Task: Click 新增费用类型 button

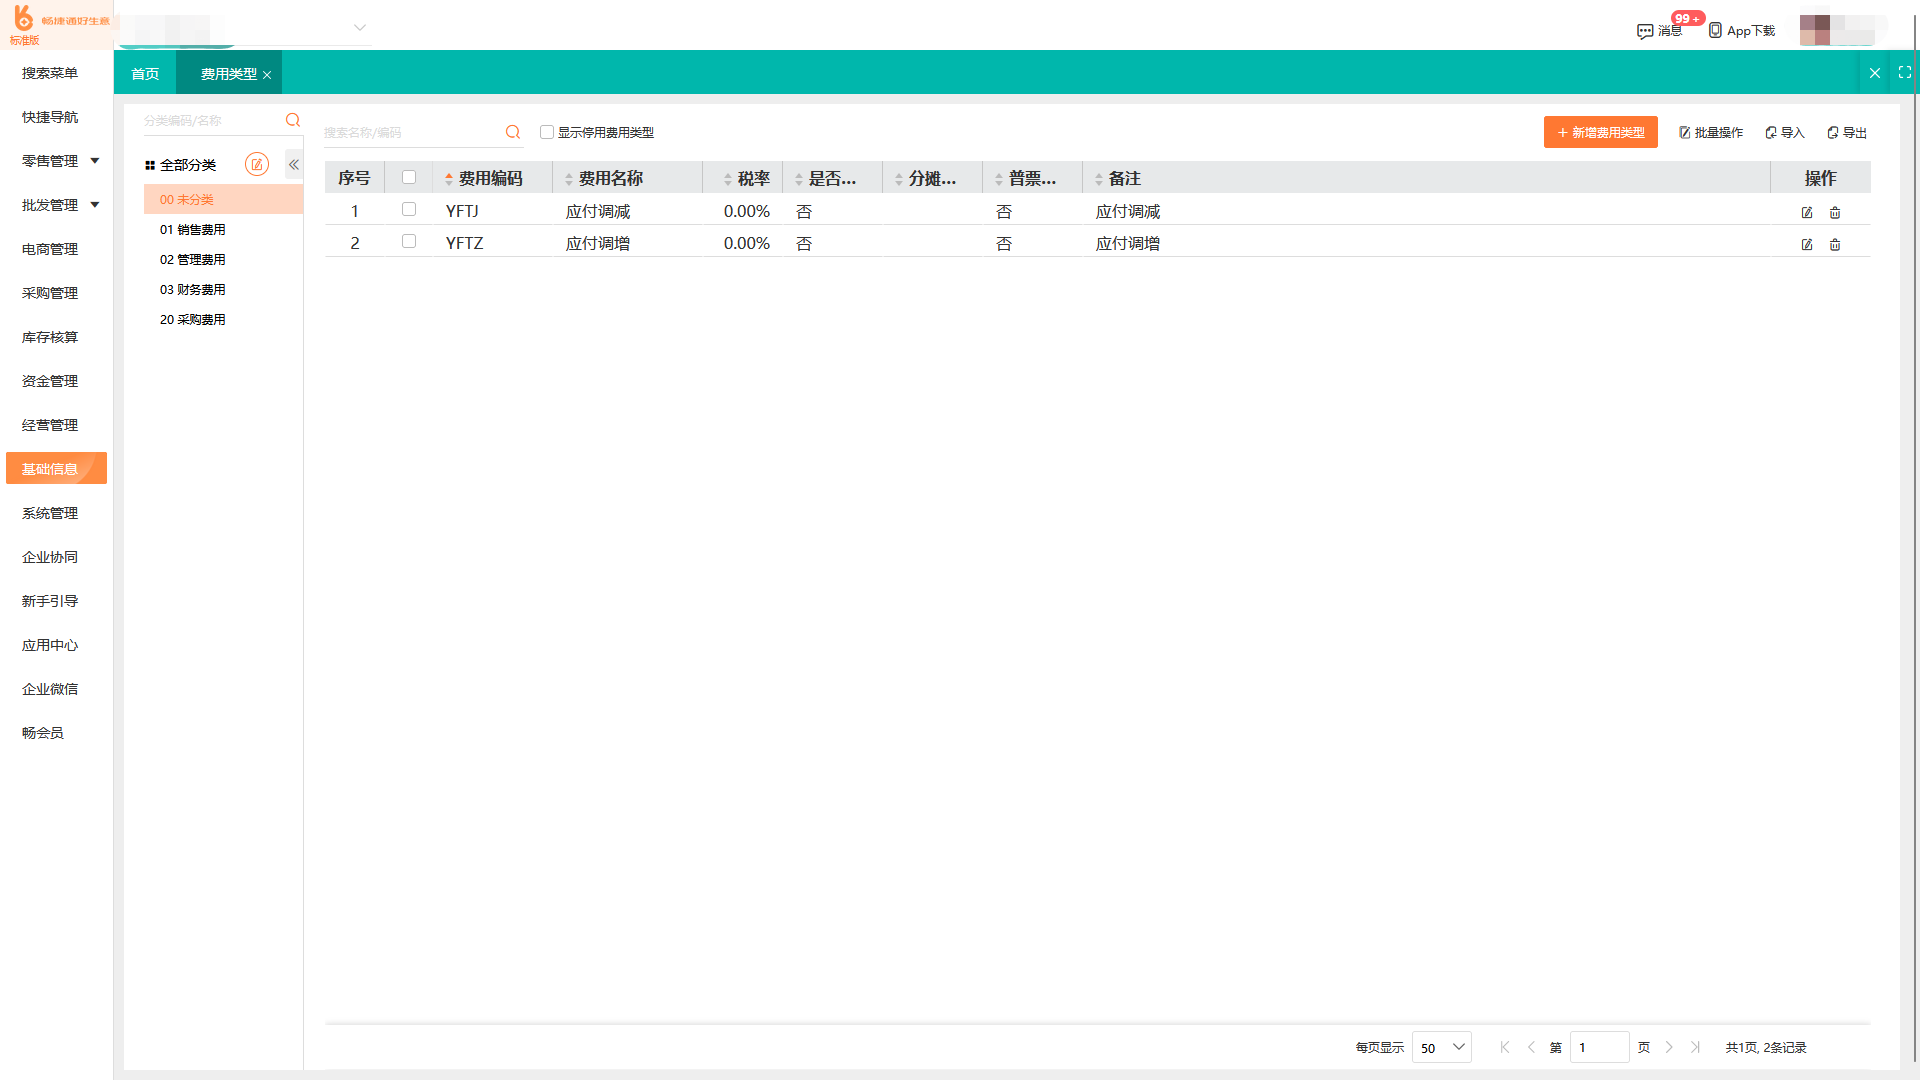Action: (1600, 132)
